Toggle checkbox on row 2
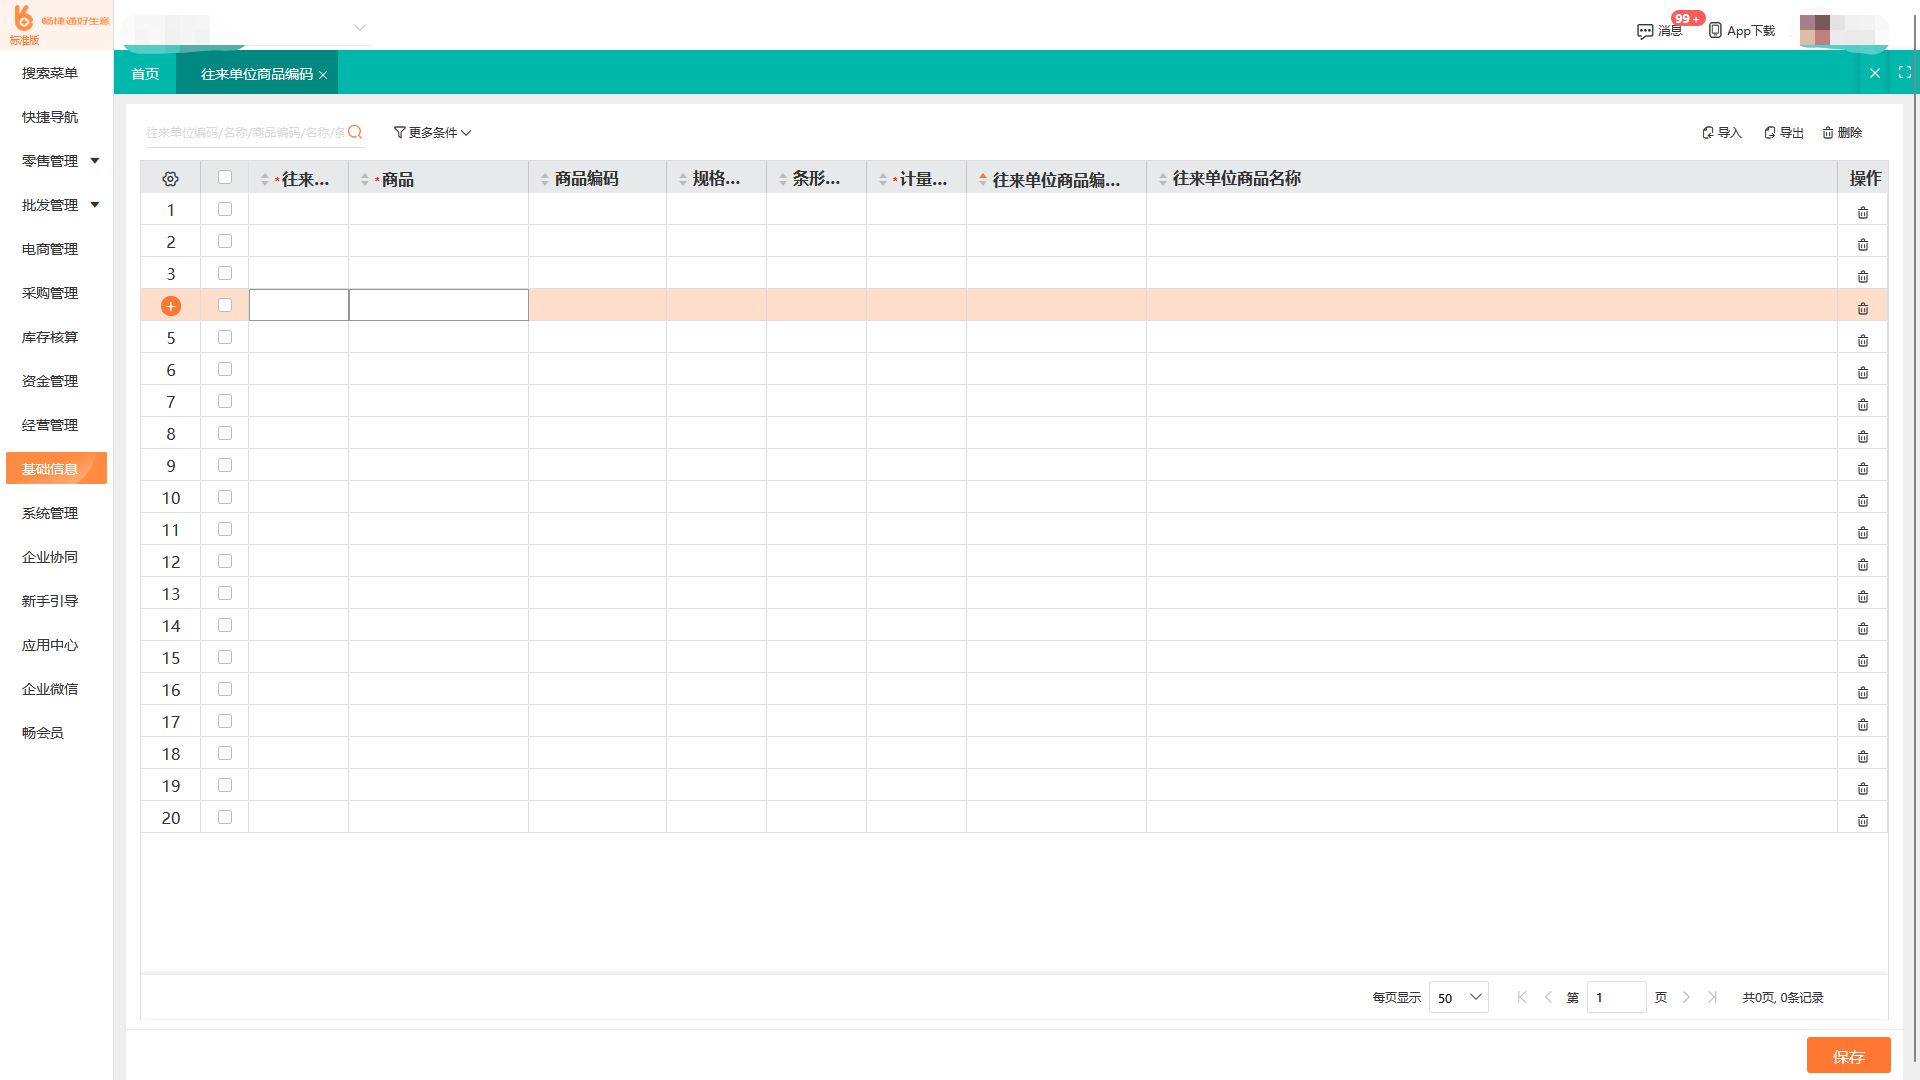Screen dimensions: 1920x1080 click(224, 240)
